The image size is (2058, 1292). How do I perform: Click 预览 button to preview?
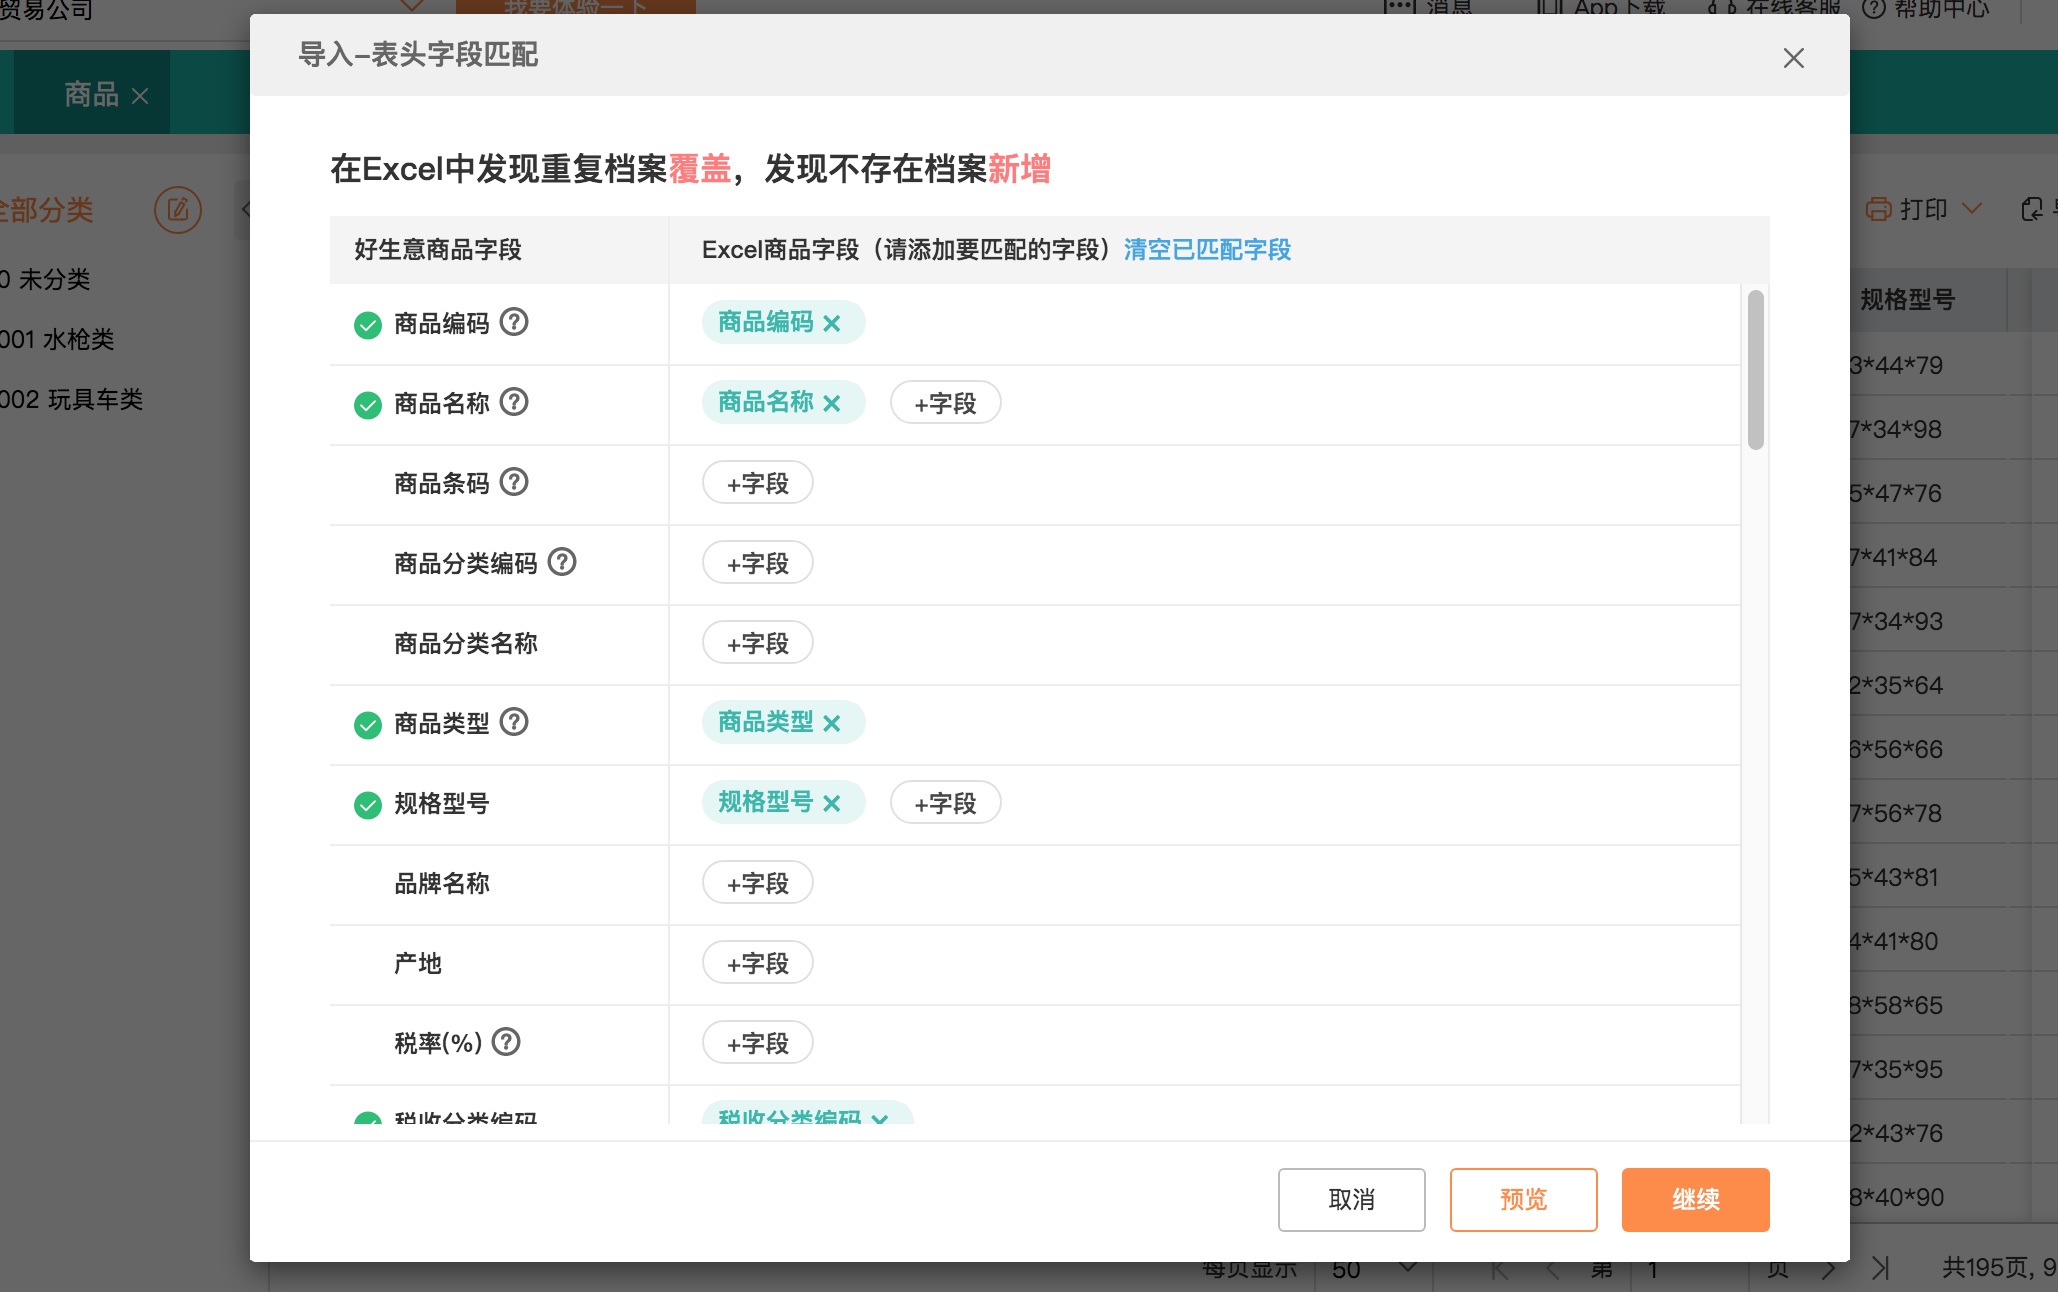pyautogui.click(x=1524, y=1200)
